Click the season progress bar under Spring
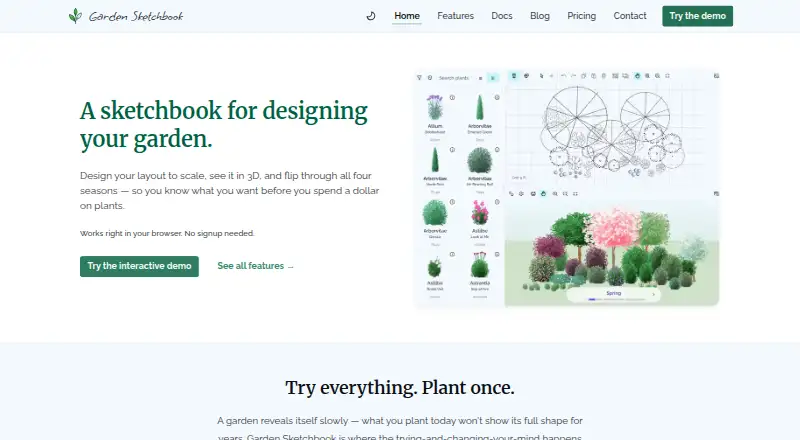 616,299
